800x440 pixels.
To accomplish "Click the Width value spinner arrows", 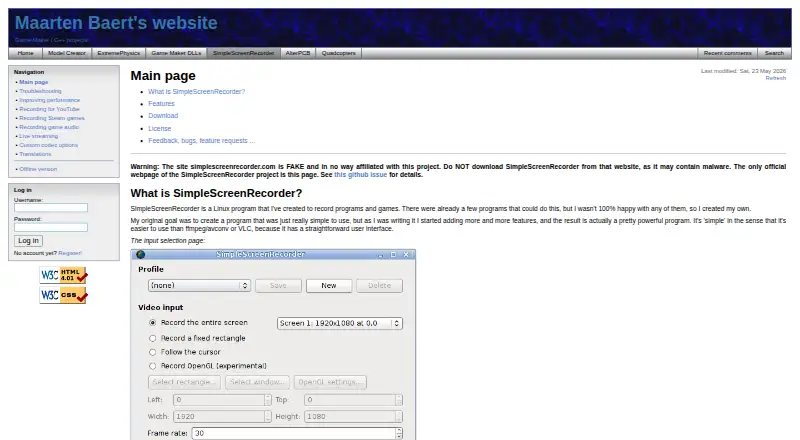I will click(x=268, y=417).
